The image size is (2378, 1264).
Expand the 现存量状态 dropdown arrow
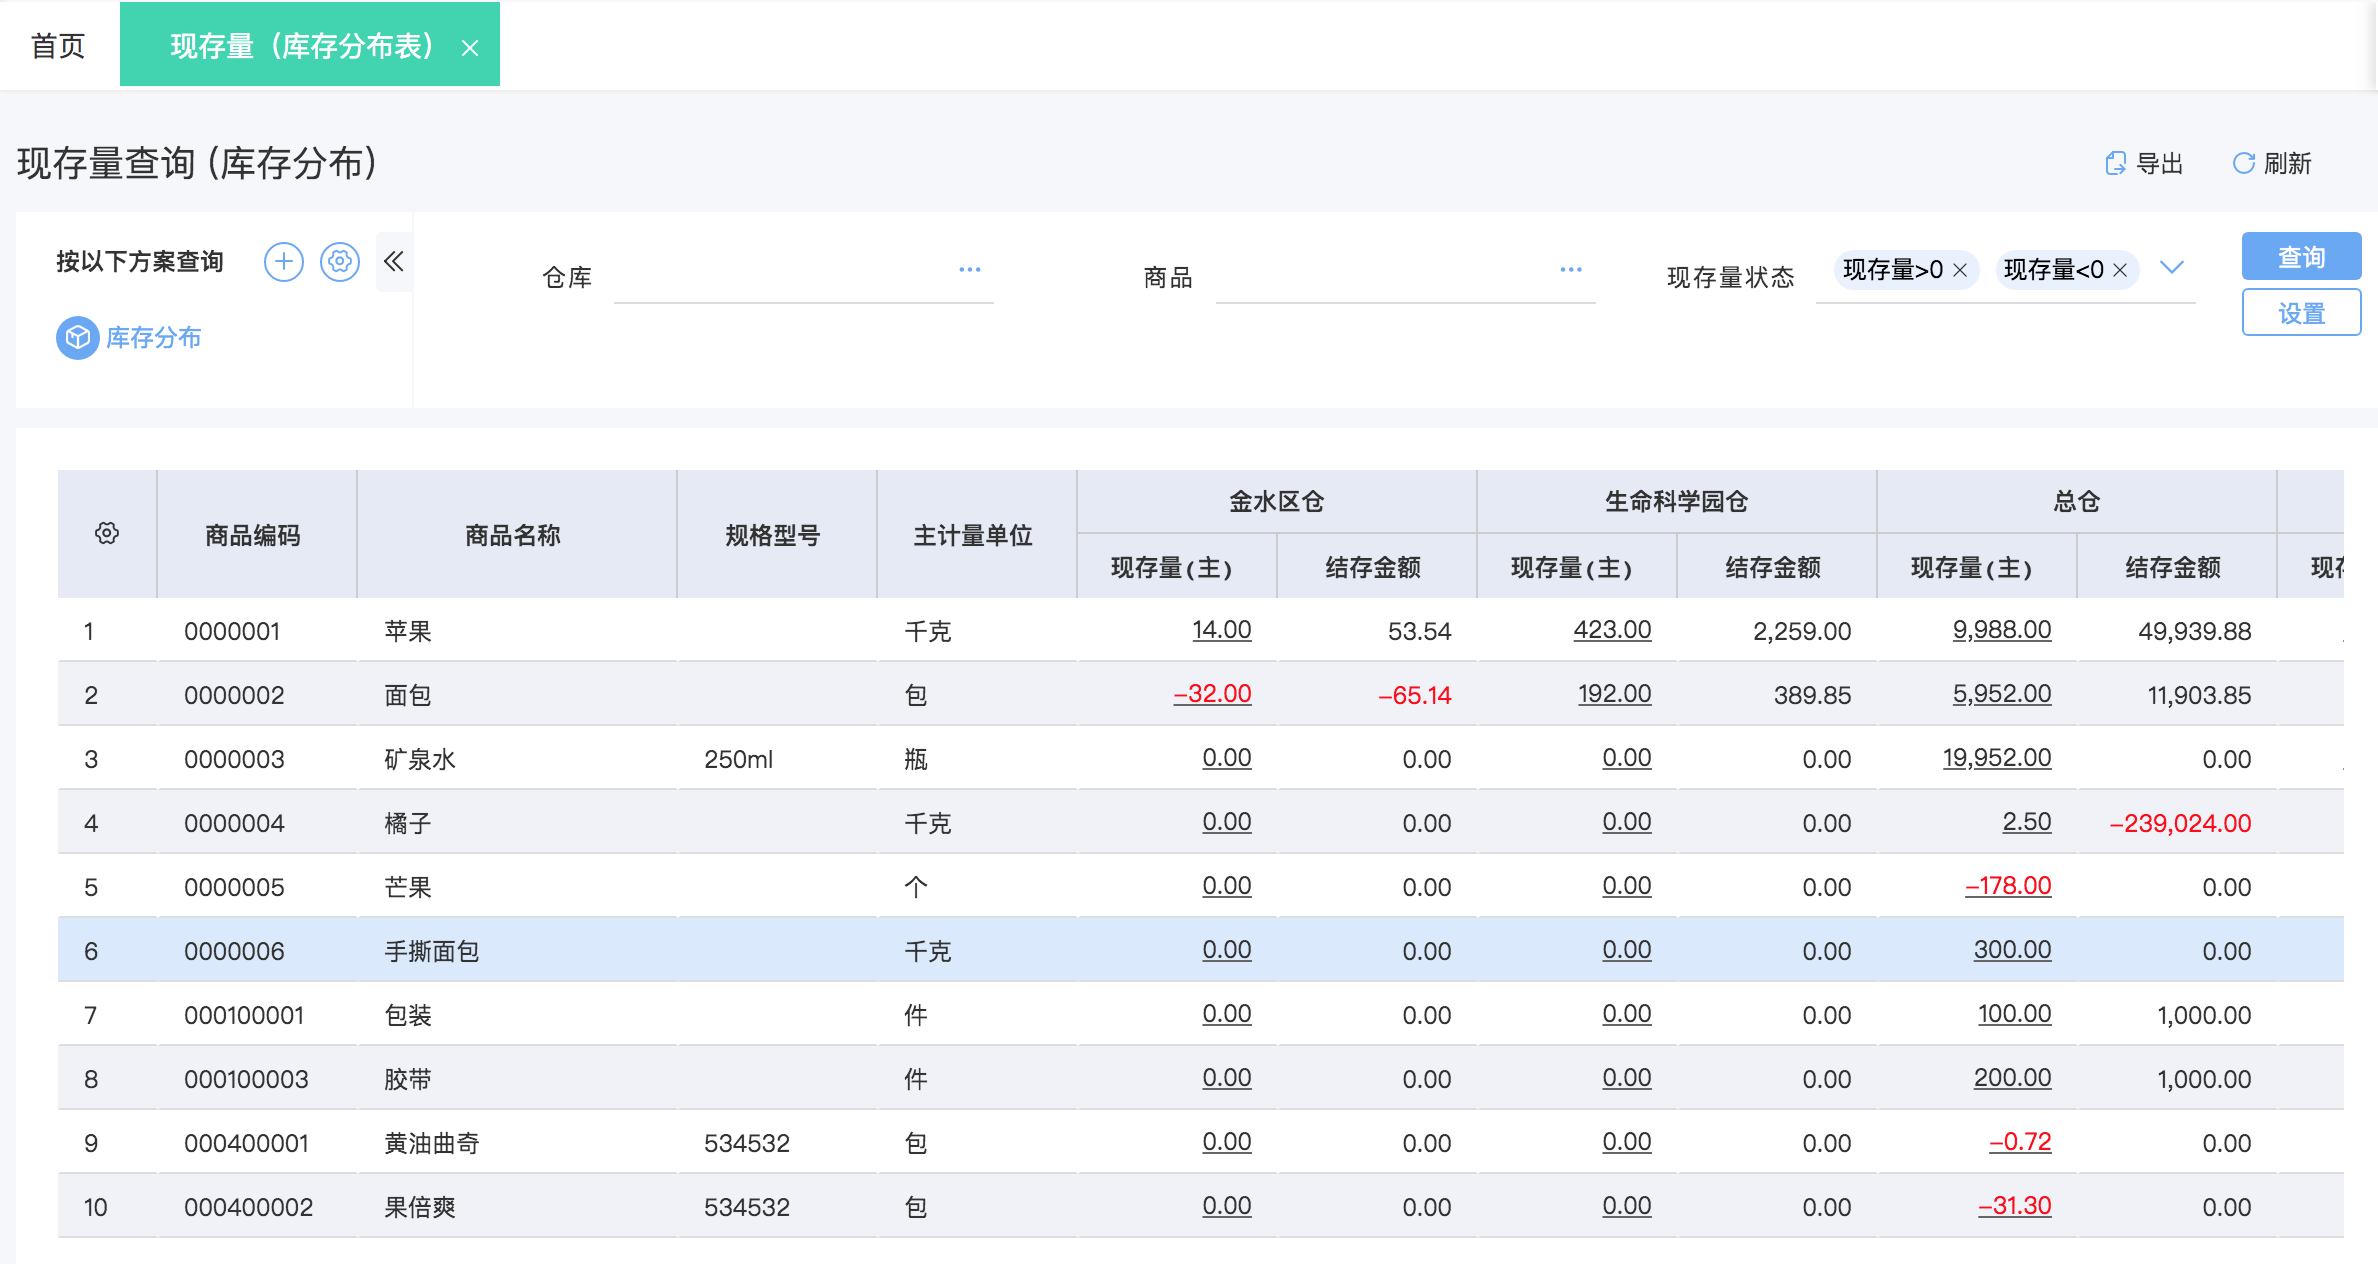pos(2178,270)
